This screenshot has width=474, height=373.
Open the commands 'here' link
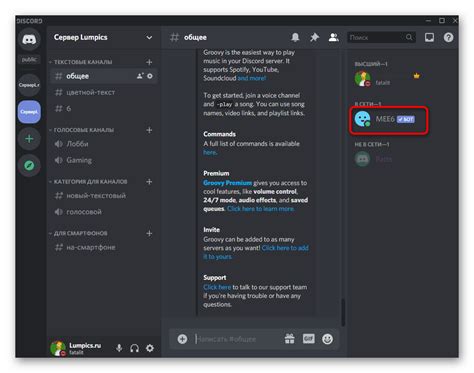[210, 152]
